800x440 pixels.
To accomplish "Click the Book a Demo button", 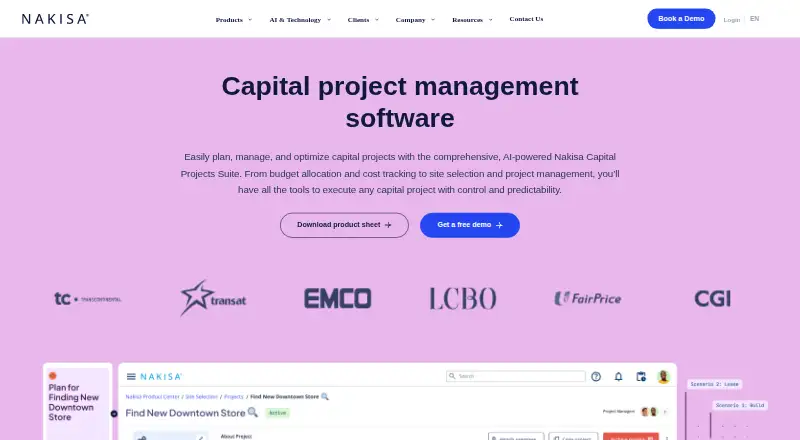I will tap(681, 18).
